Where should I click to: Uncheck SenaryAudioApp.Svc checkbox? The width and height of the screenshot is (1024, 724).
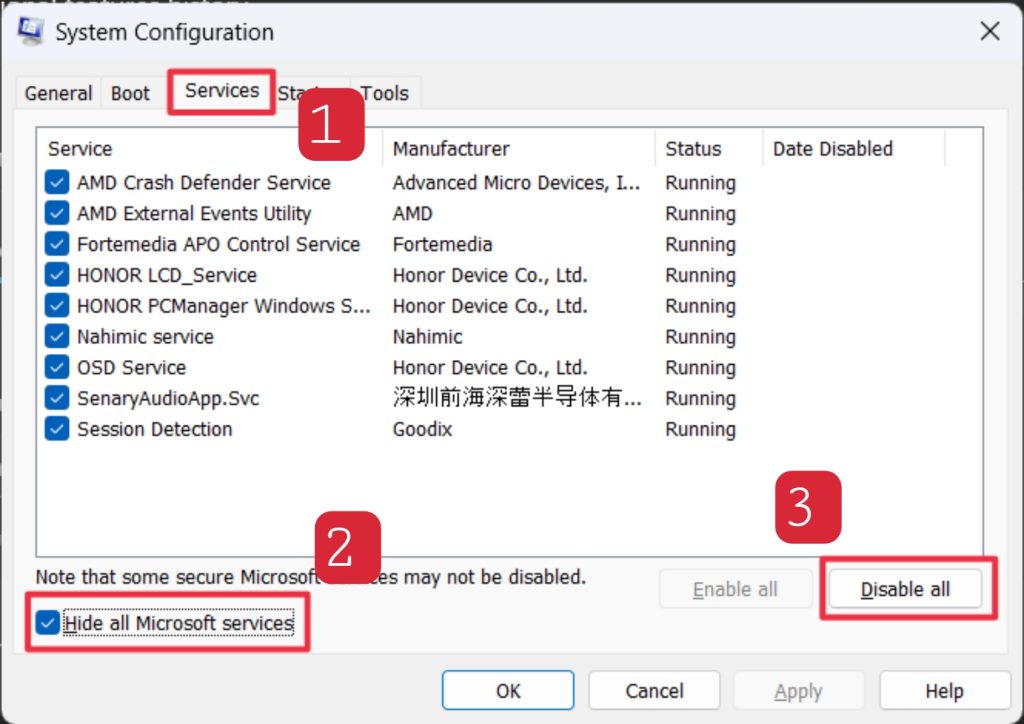pos(57,398)
